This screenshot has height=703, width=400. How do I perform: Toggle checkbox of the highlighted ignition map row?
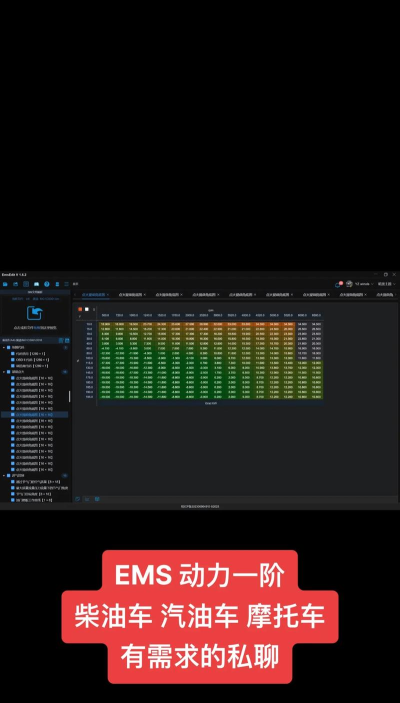click(13, 415)
